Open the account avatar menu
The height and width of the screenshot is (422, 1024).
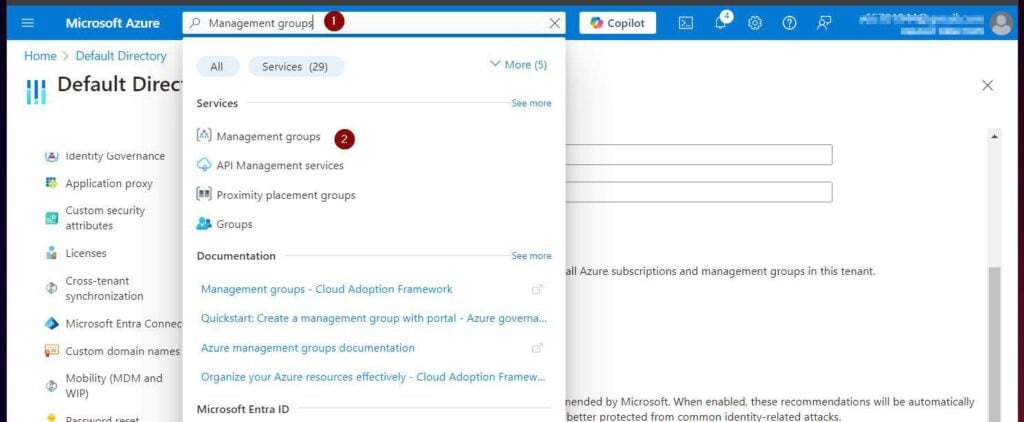1001,23
